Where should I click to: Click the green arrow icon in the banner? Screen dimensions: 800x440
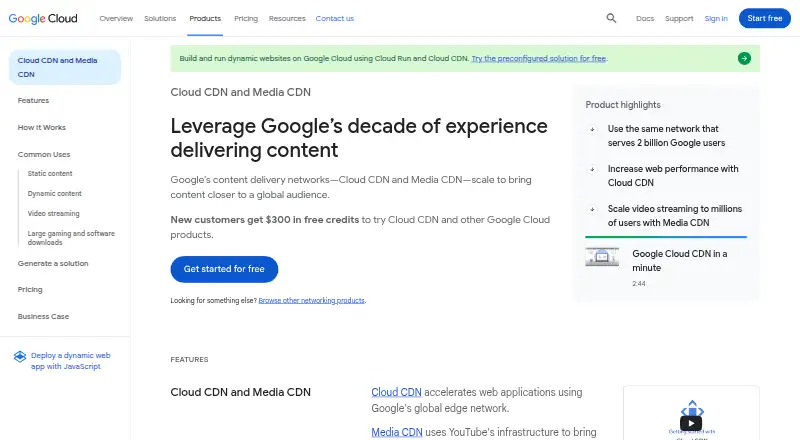[x=744, y=58]
